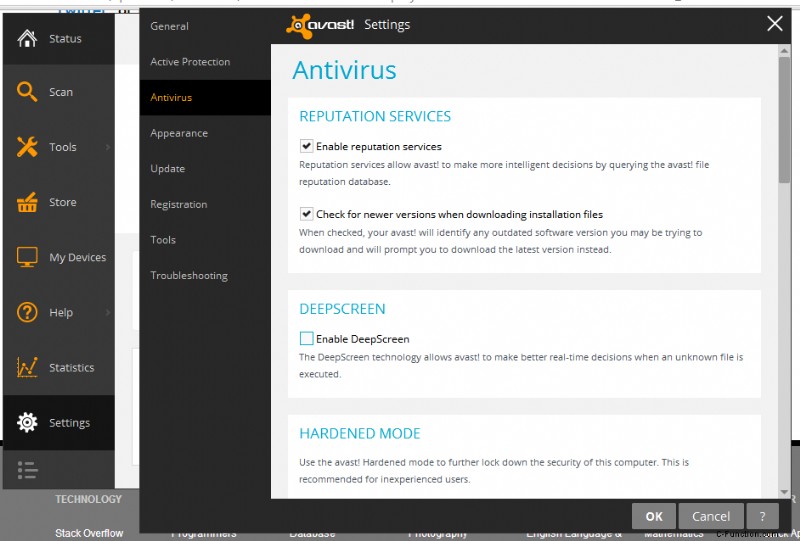Click the Settings gear icon
Screen dimensions: 800x541
(27, 423)
